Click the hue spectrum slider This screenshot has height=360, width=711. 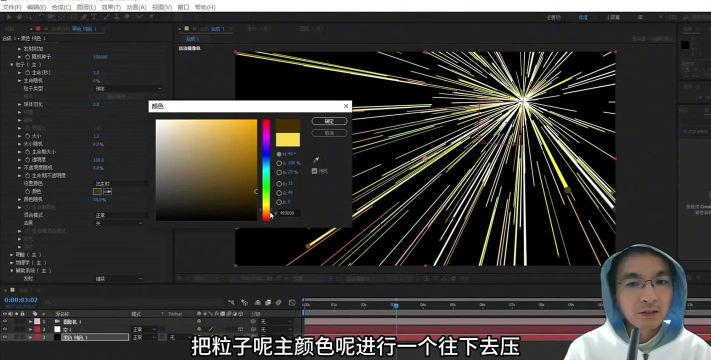point(266,170)
